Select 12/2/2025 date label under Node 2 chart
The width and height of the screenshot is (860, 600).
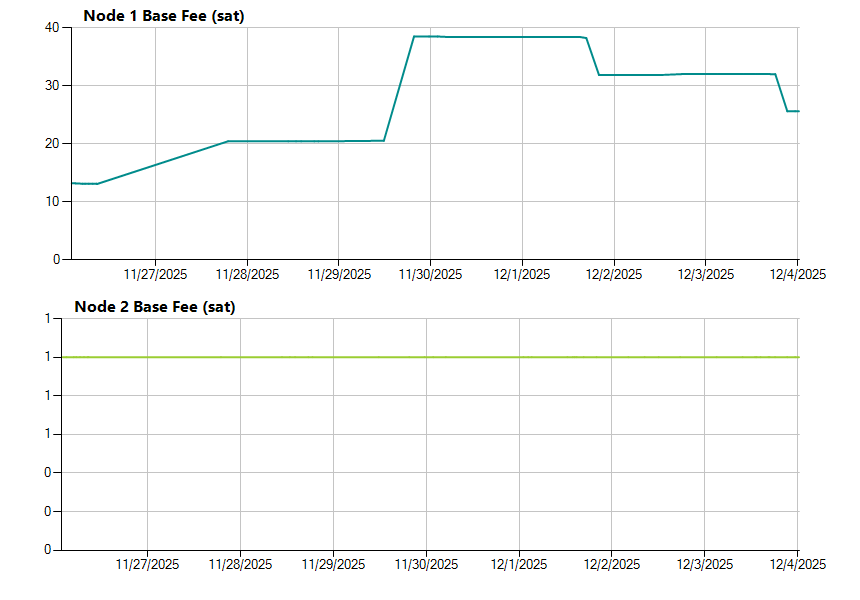click(x=610, y=565)
